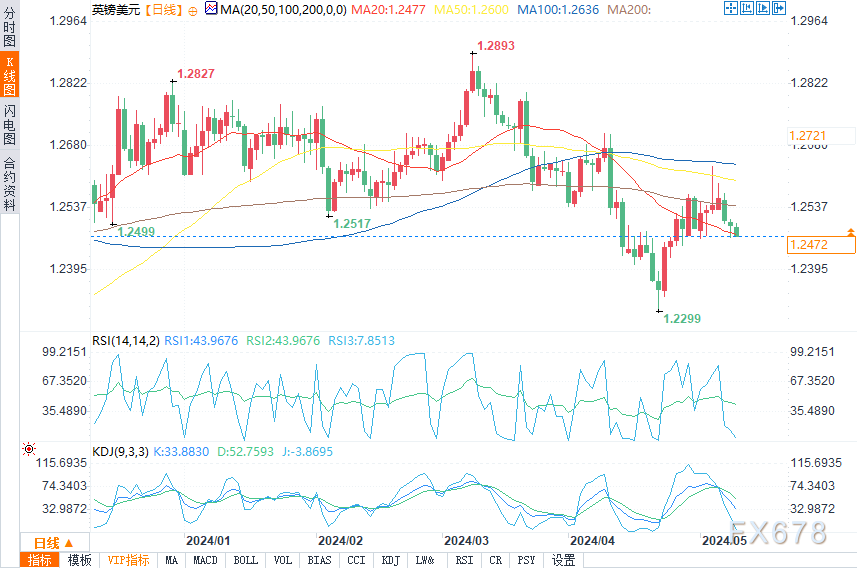Viewport: 857px width, 568px height.
Task: Select the K线图 sidebar tab
Action: point(9,75)
